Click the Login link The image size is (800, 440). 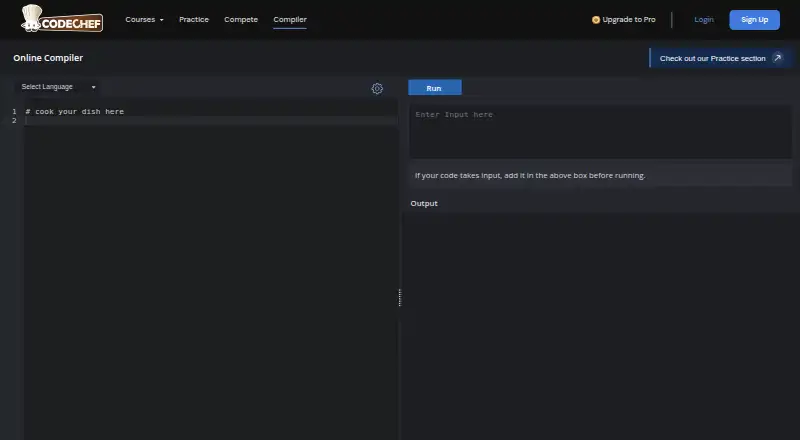click(704, 19)
